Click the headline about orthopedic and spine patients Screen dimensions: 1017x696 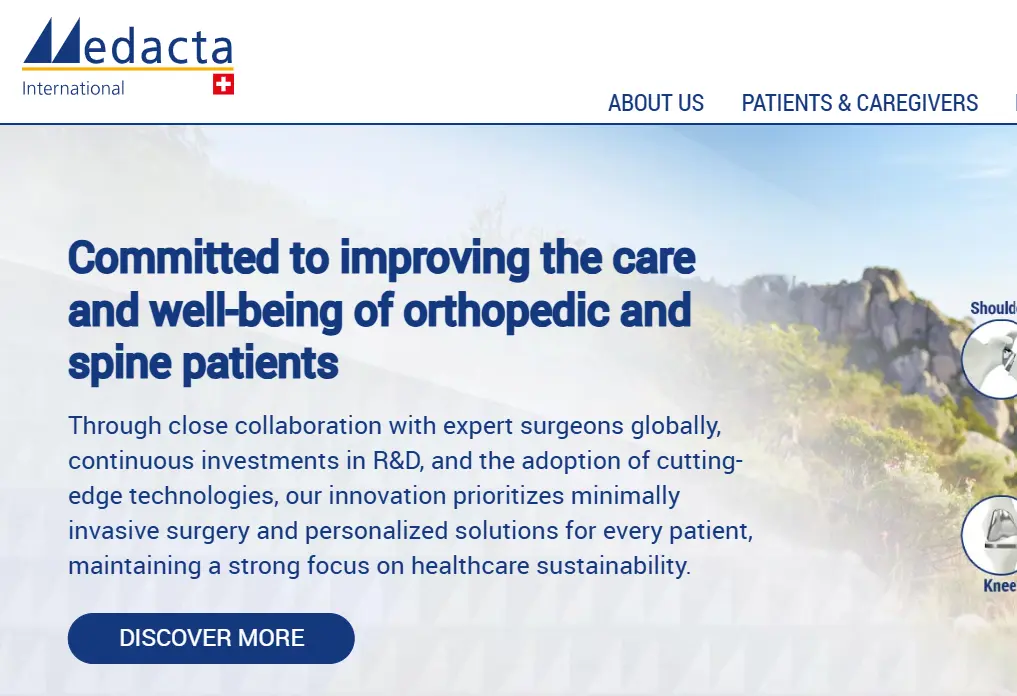380,310
